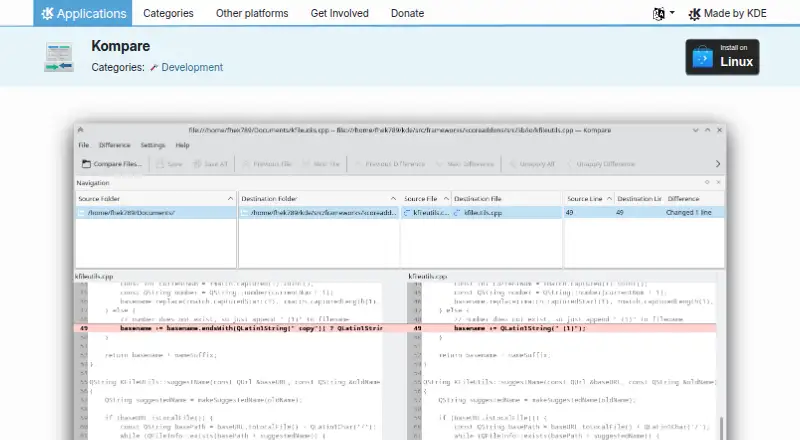Click the Navigation panel float icon
Viewport: 800px width, 440px height.
click(707, 182)
